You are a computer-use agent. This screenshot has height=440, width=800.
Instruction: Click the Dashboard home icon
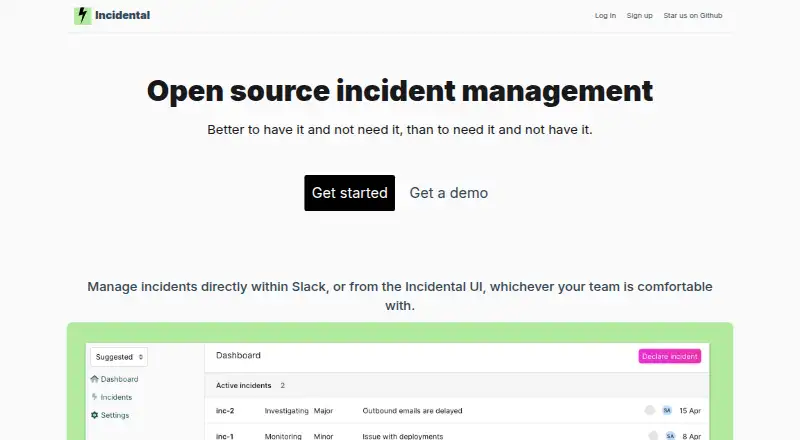point(94,379)
